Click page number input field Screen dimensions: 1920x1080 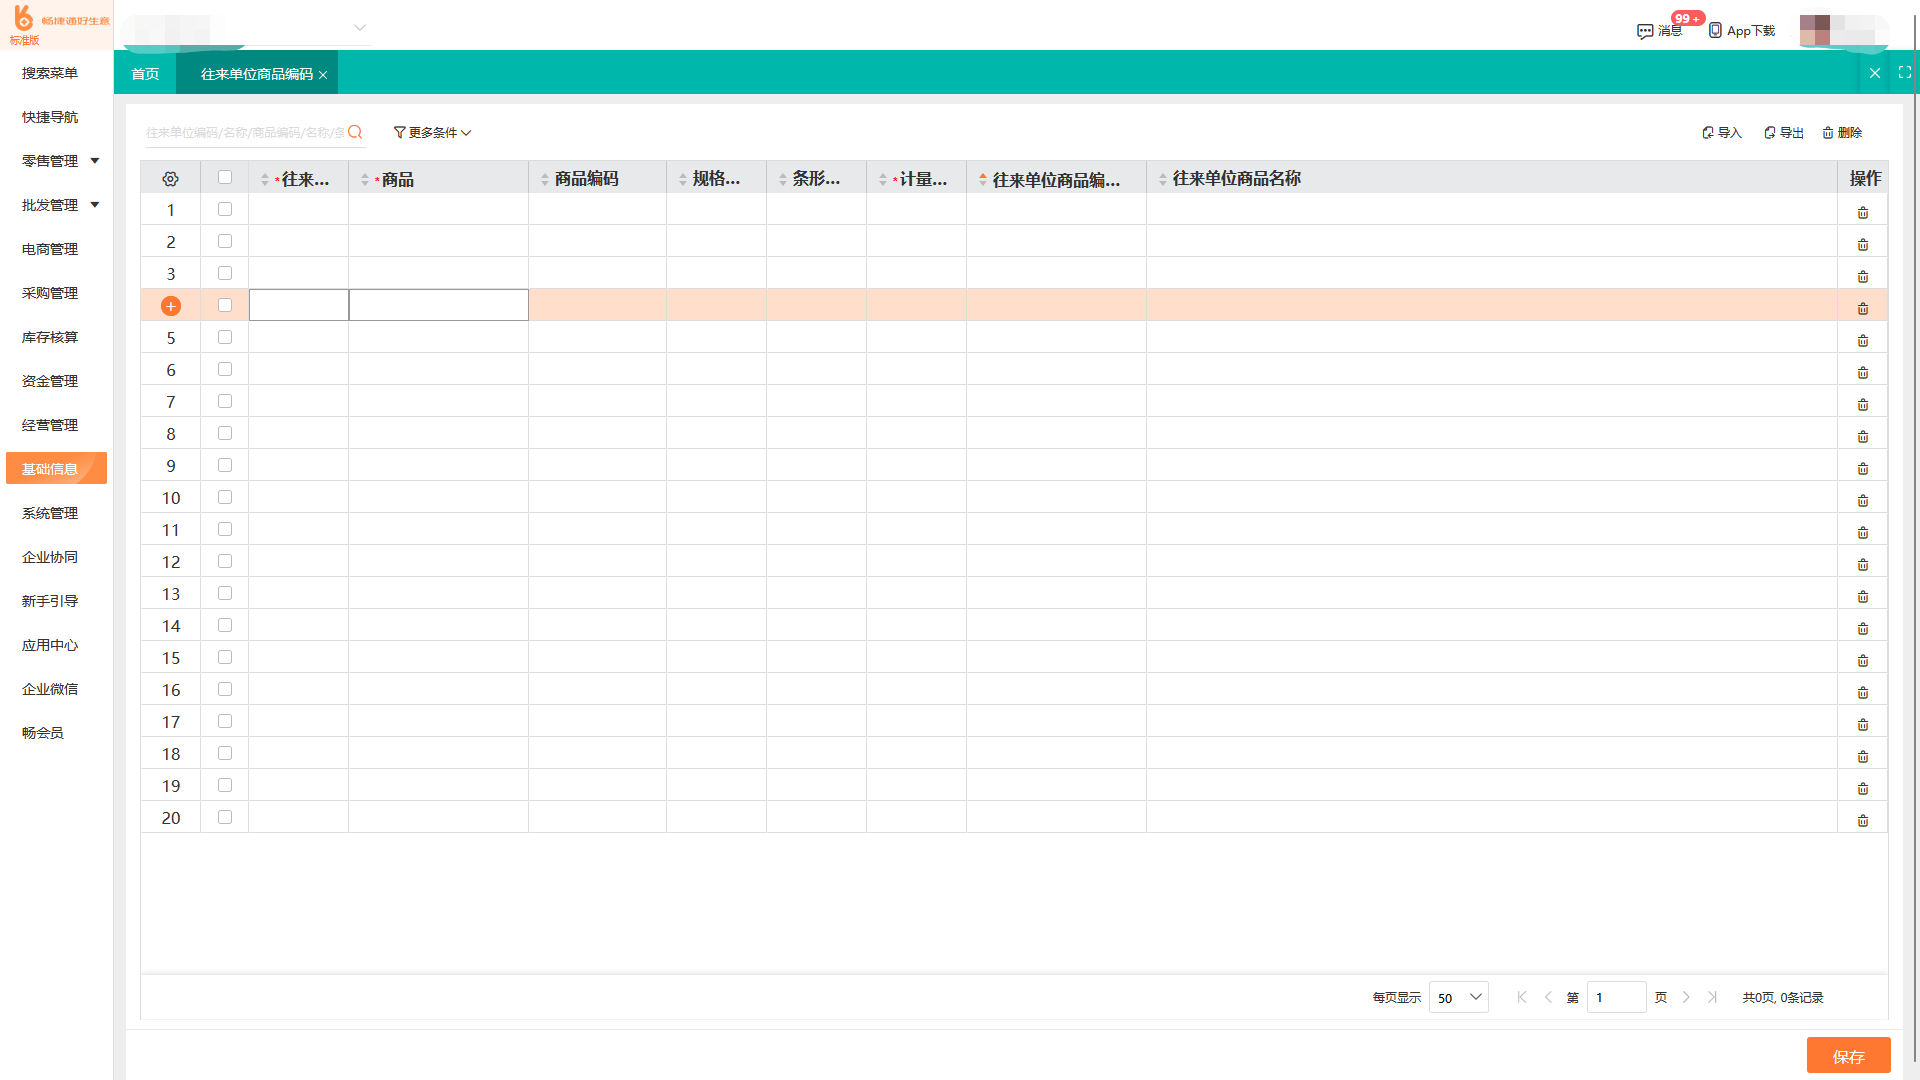click(1615, 997)
